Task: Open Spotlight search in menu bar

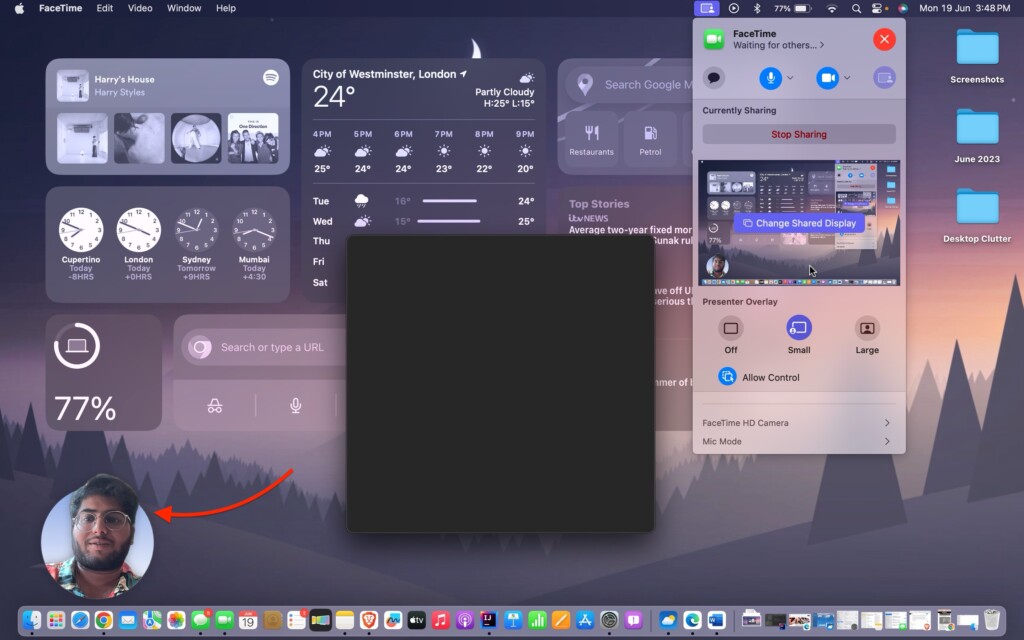Action: tap(856, 8)
